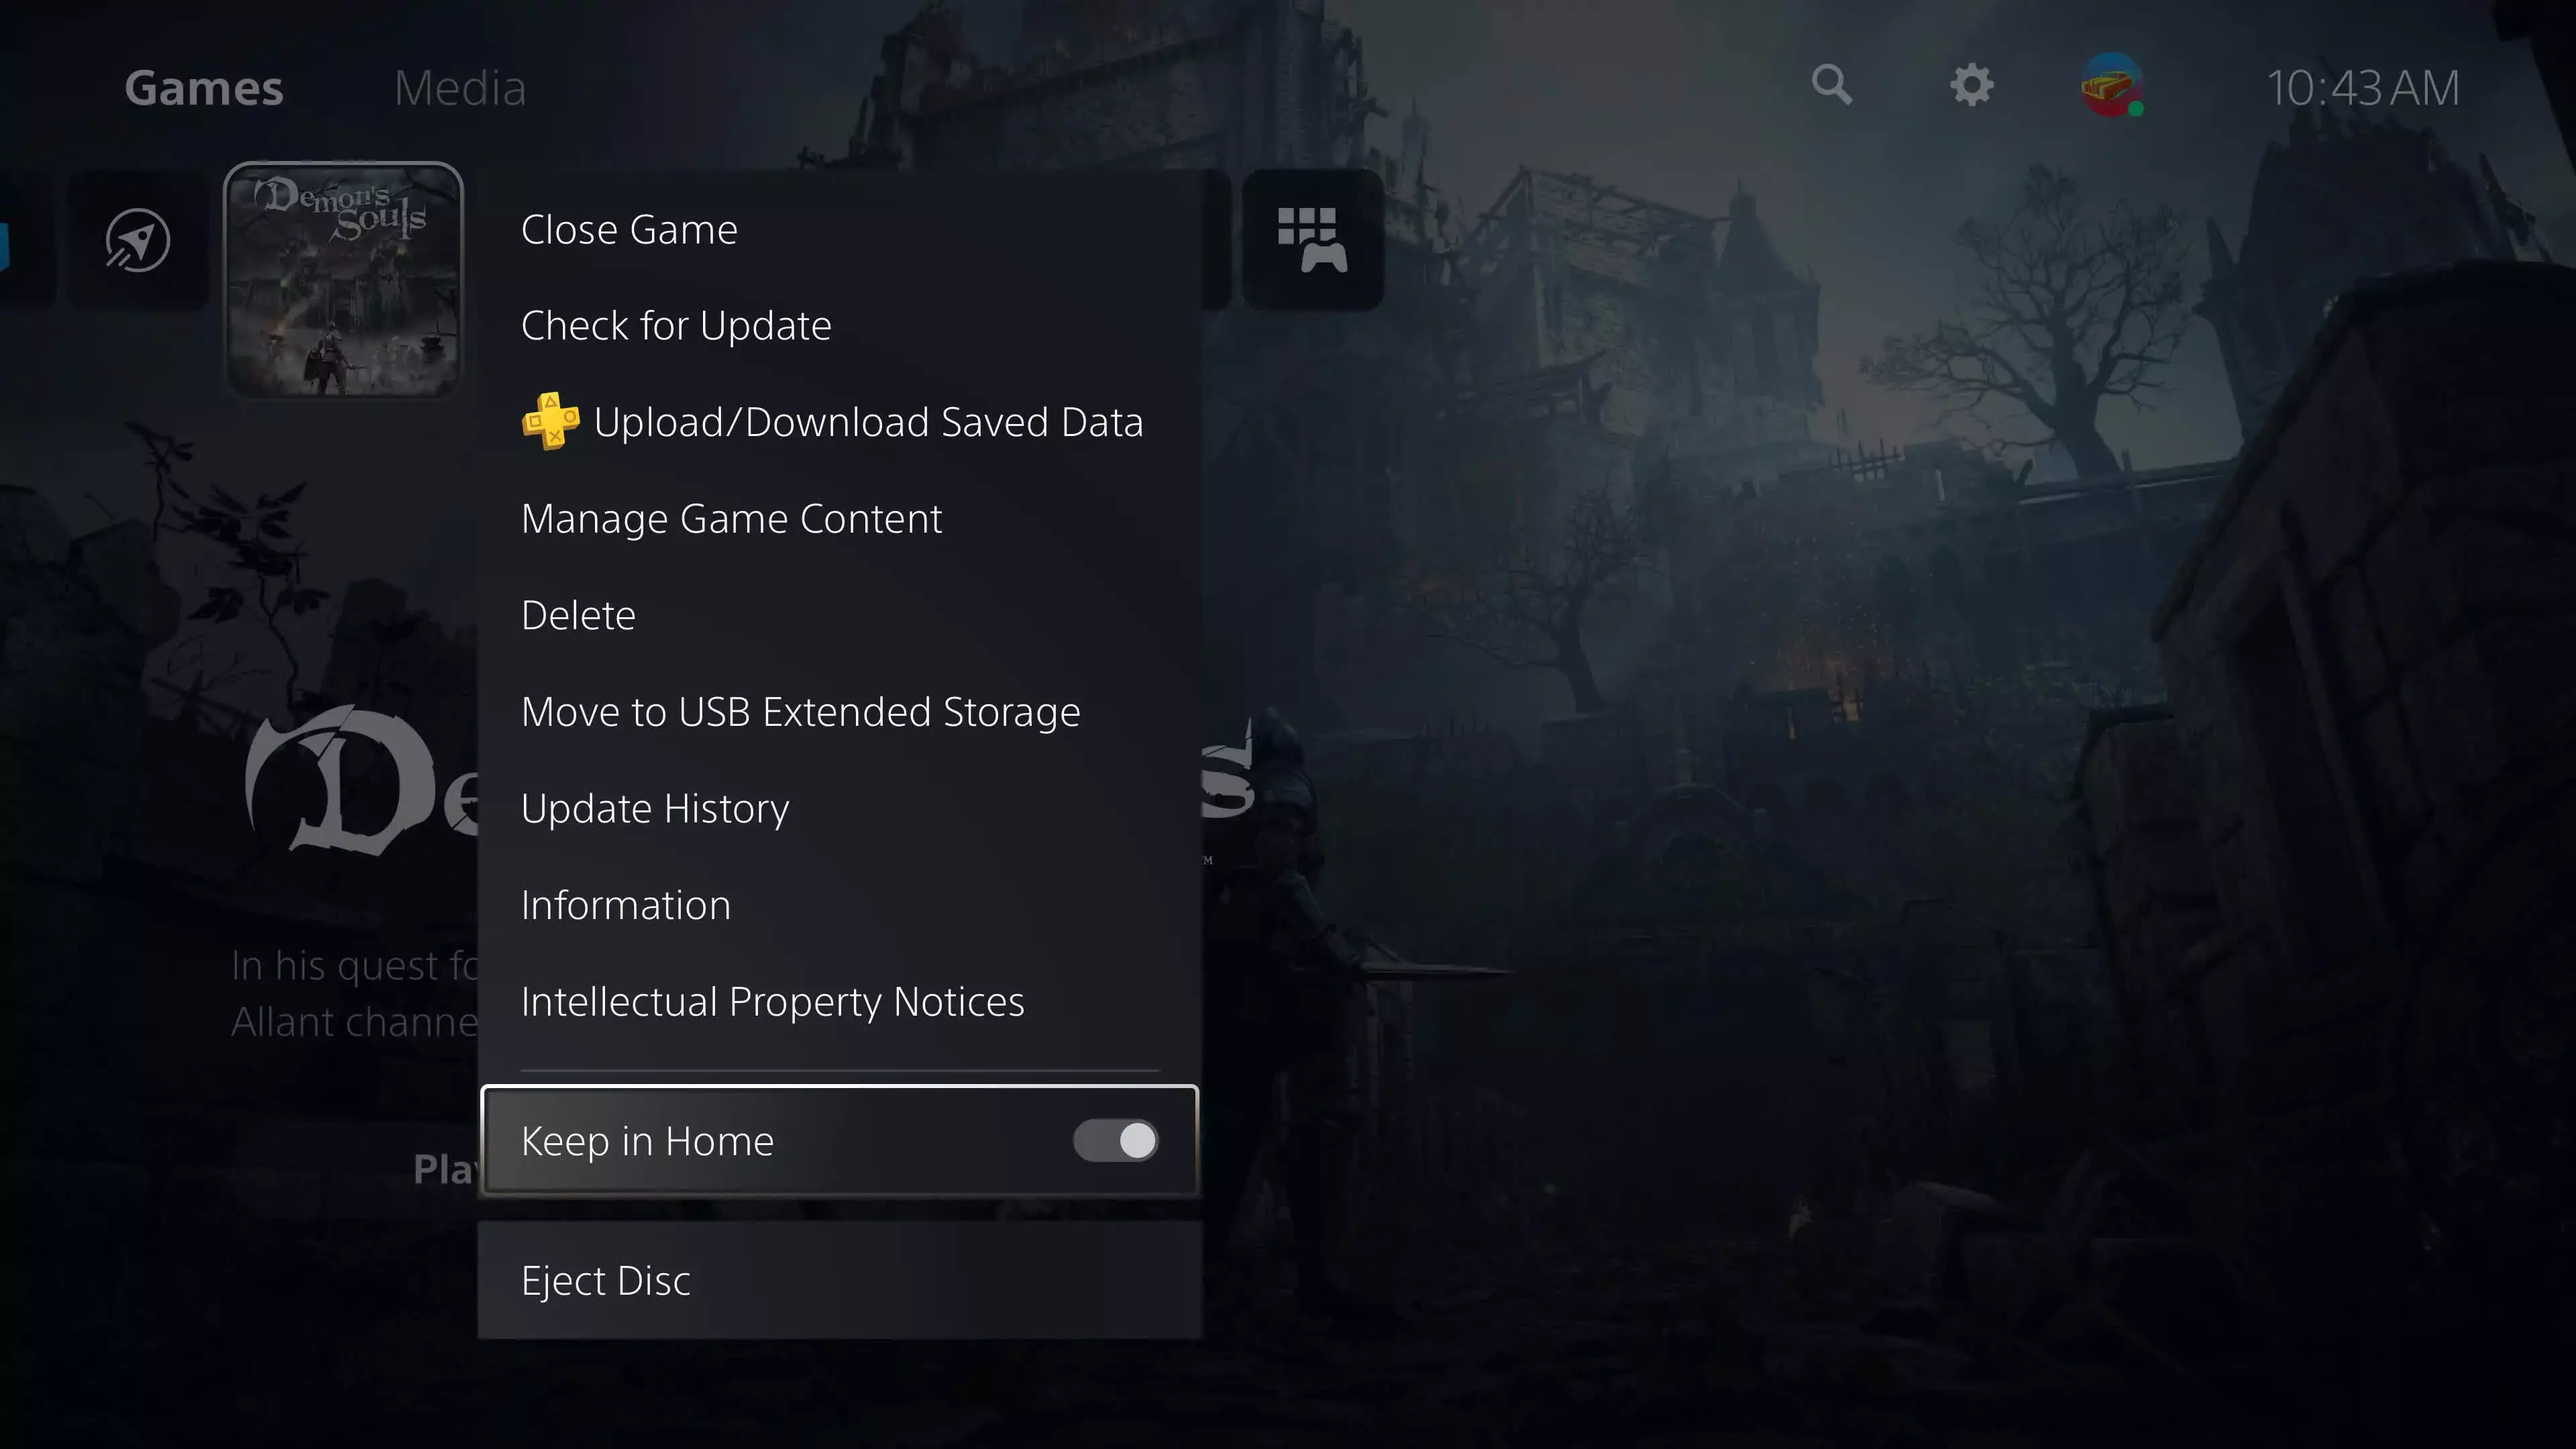Select the Games tab

[203, 87]
